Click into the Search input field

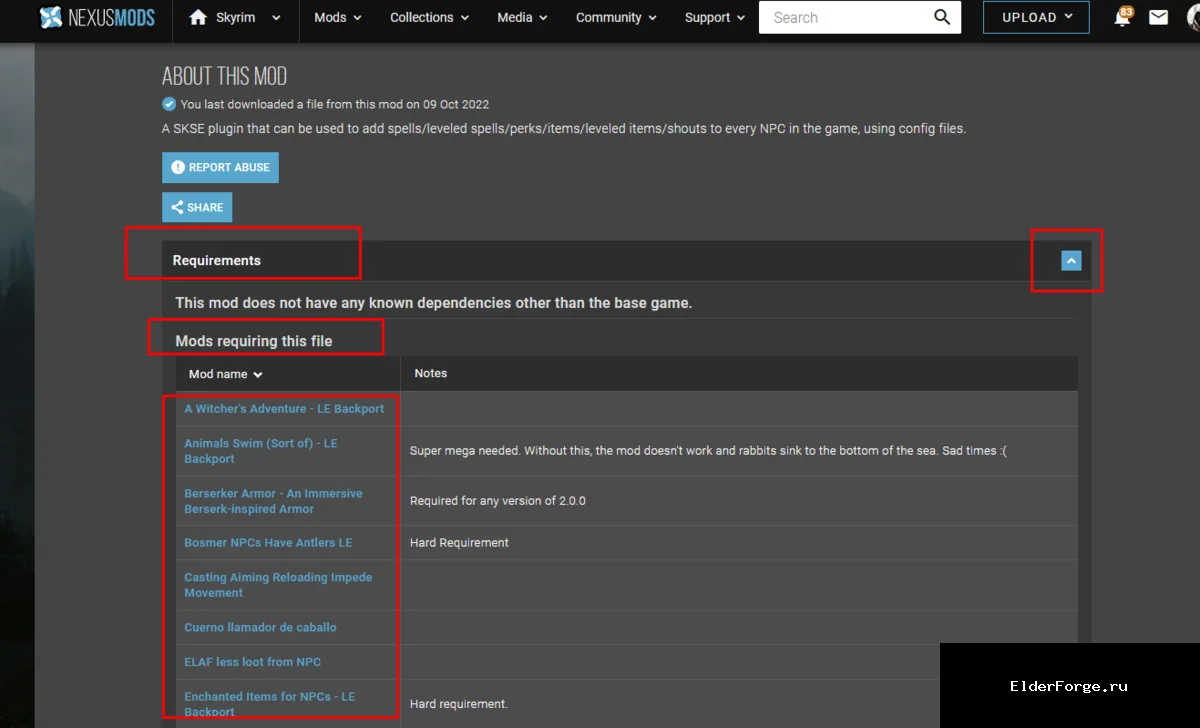pyautogui.click(x=845, y=17)
